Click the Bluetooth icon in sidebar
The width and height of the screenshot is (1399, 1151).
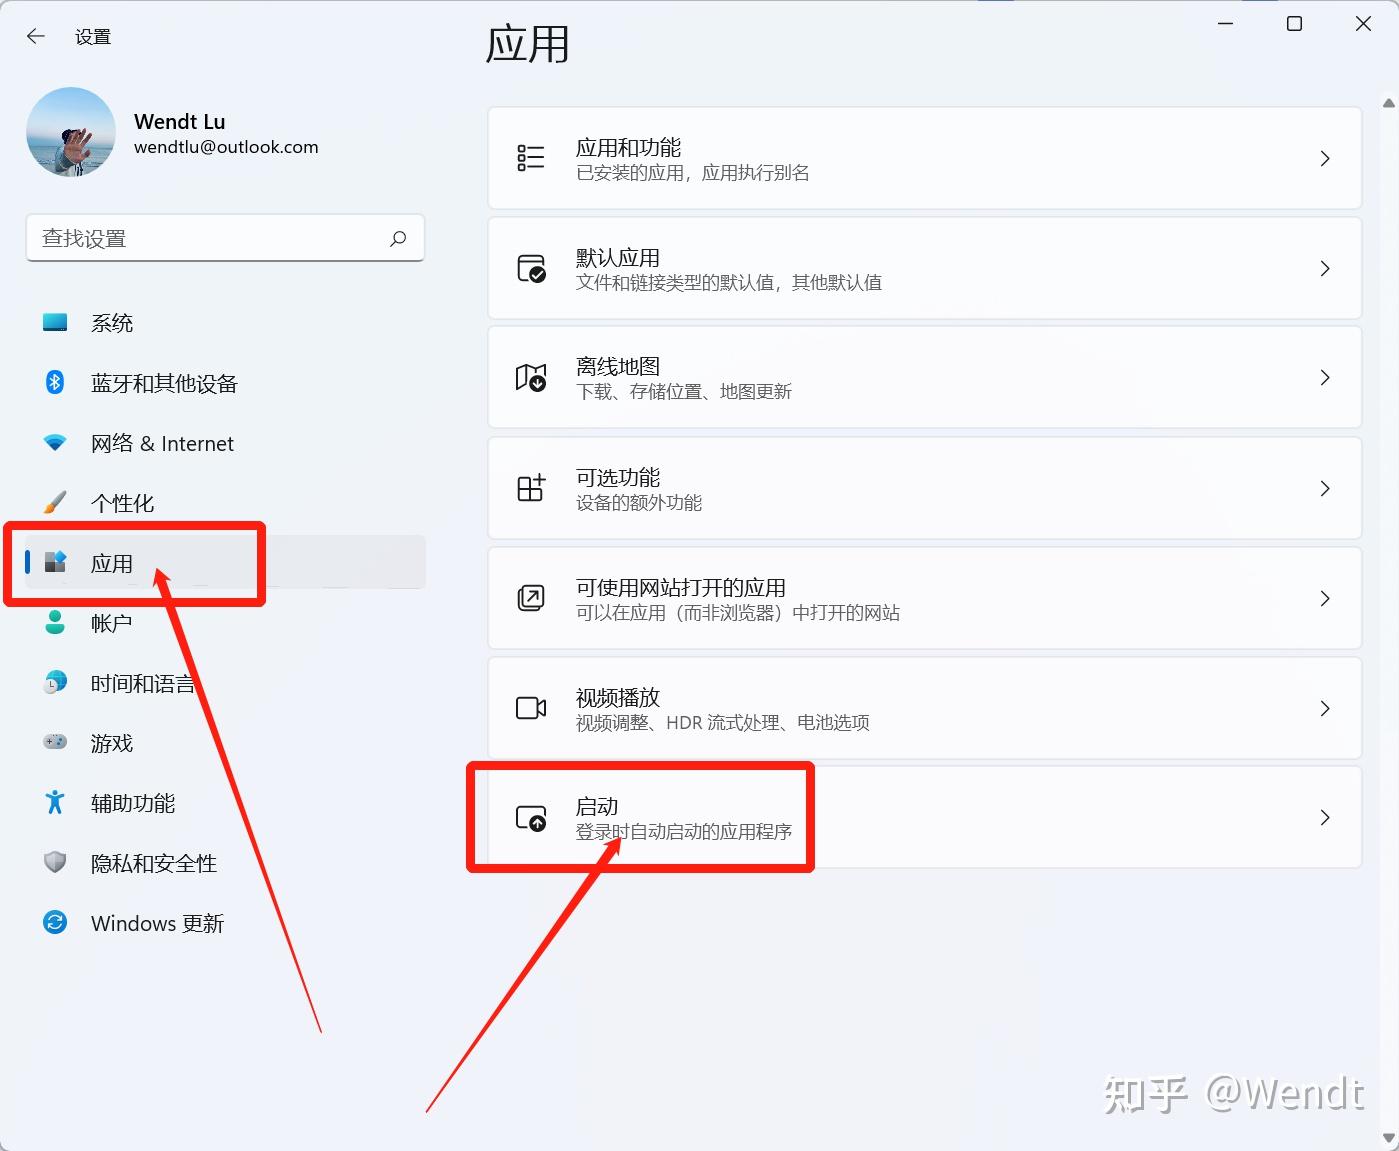55,383
